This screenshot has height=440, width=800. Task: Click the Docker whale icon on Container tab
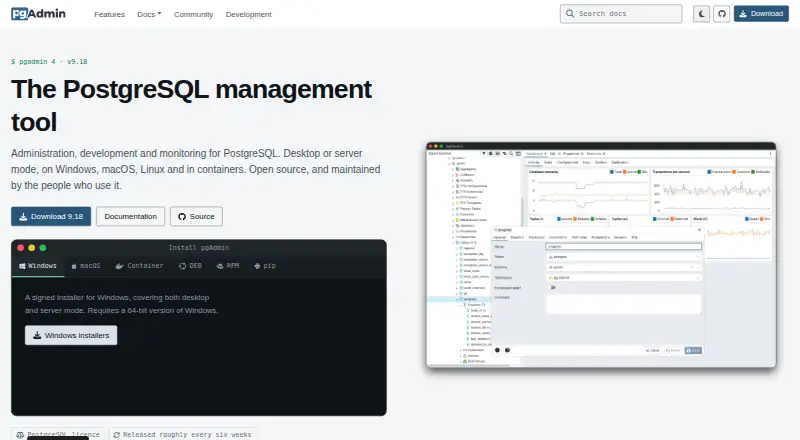(x=119, y=266)
